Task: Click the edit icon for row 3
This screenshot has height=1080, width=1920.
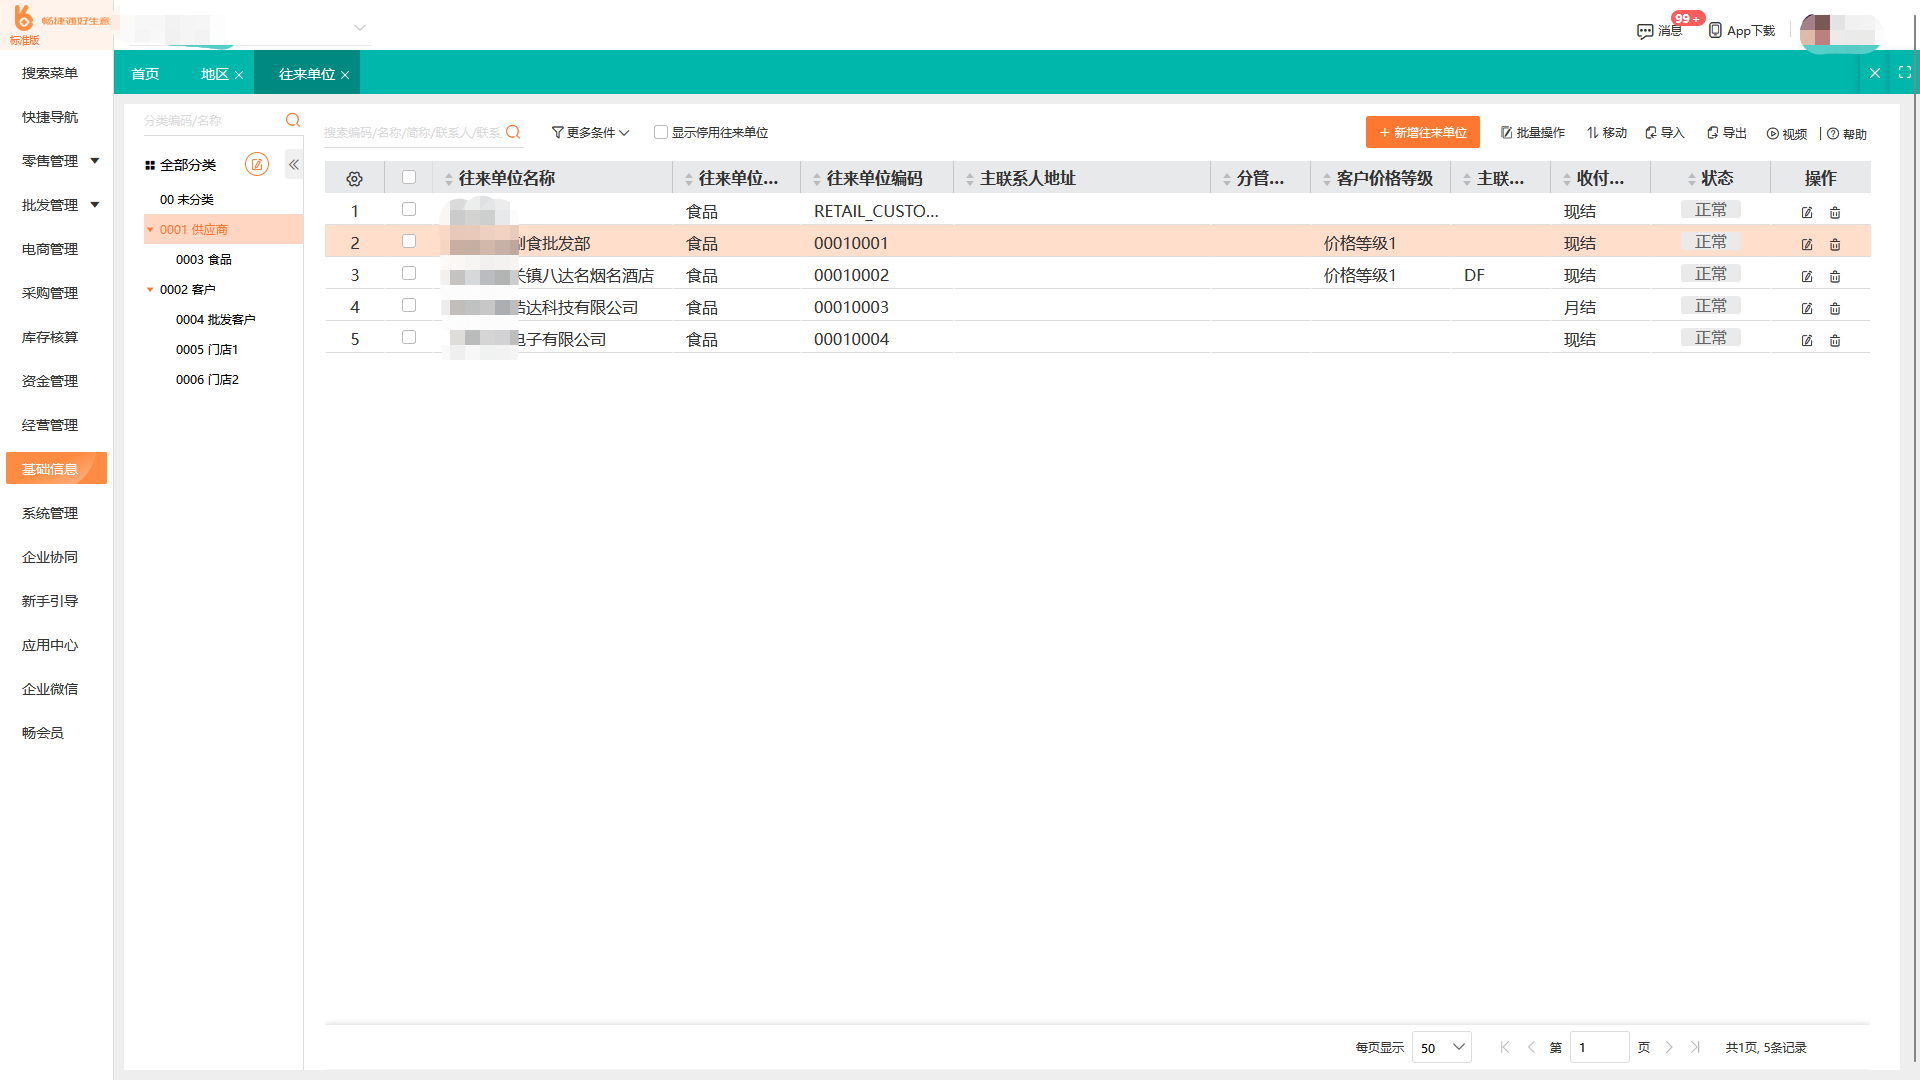Action: click(x=1807, y=274)
